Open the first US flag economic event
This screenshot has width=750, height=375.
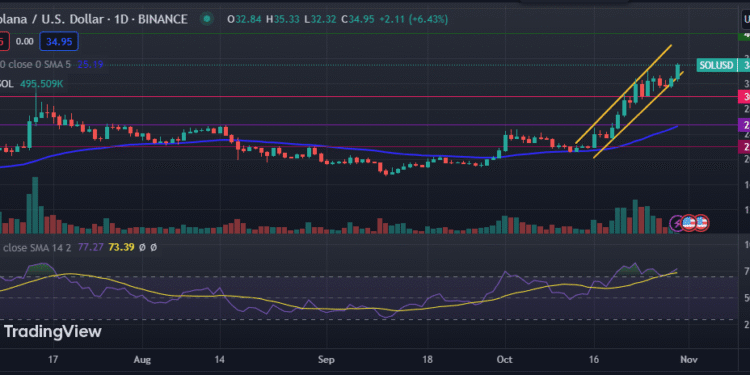pos(689,223)
